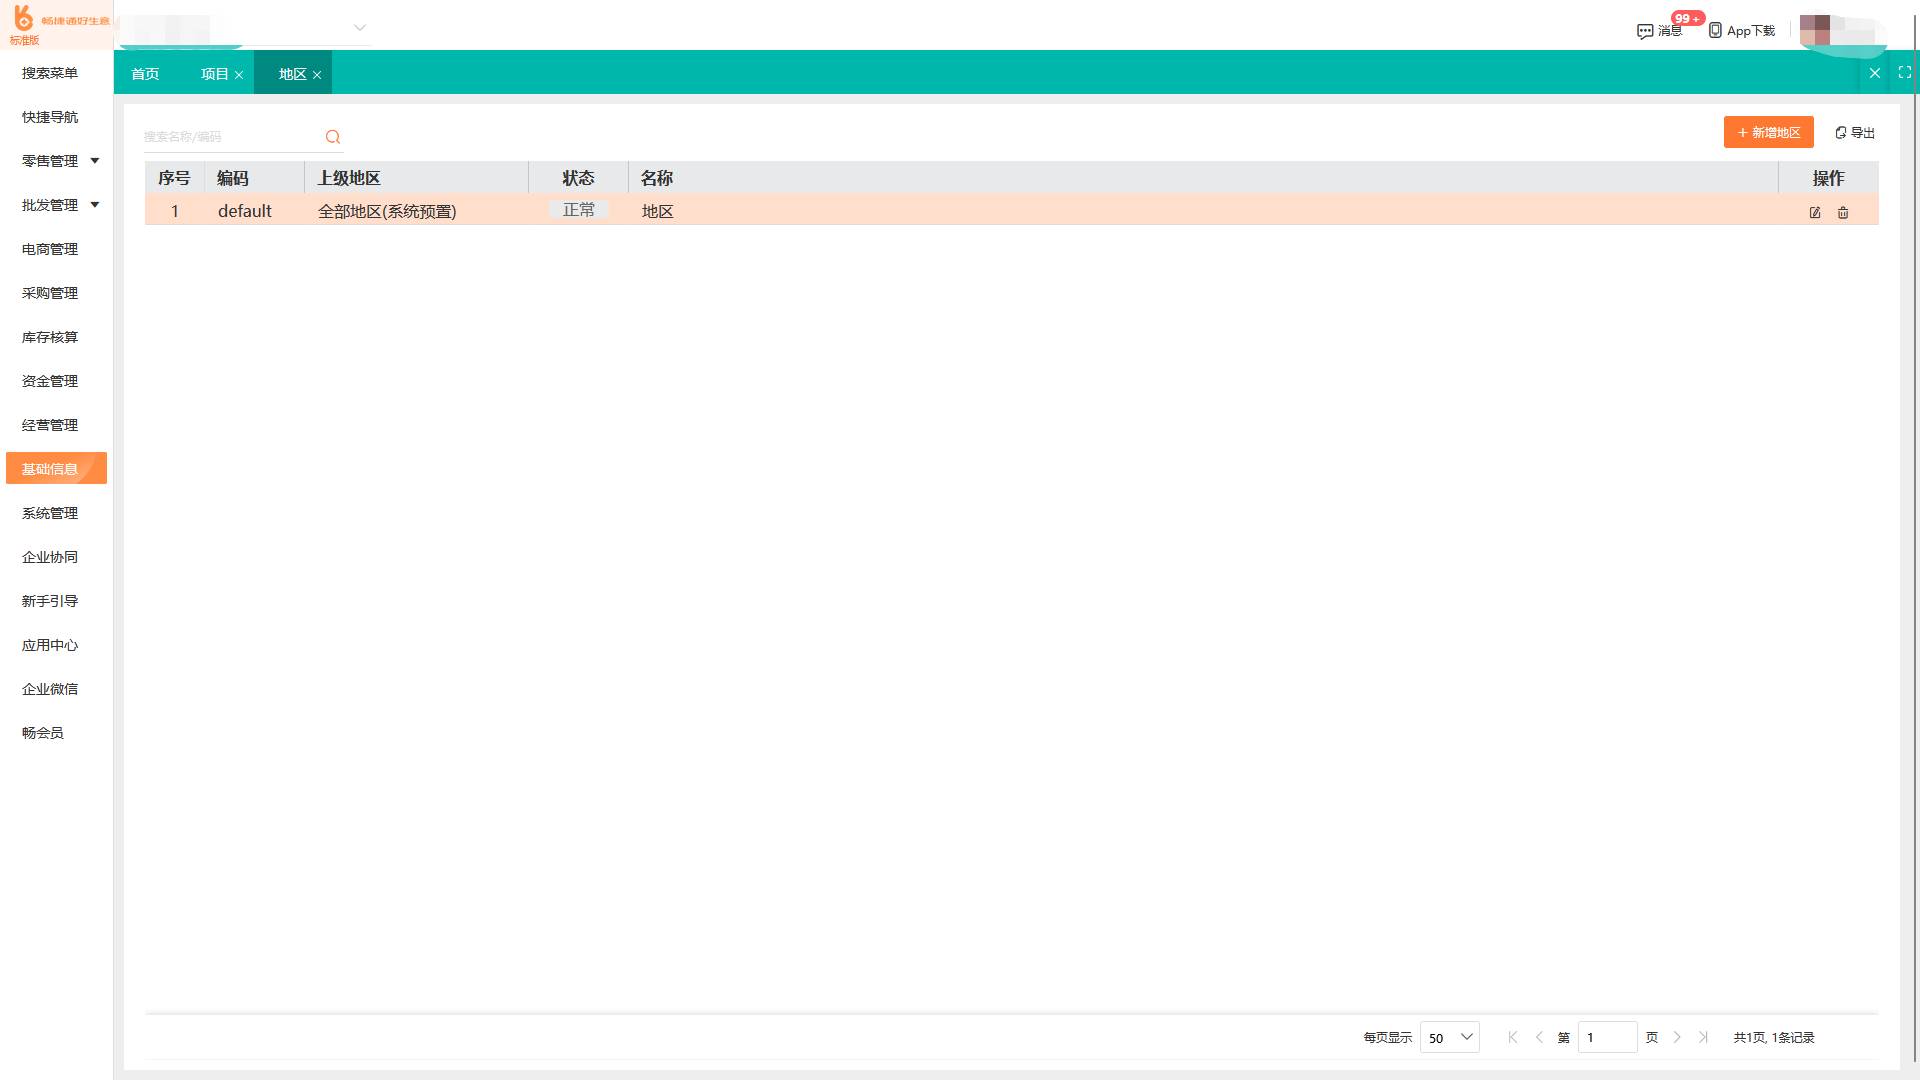This screenshot has height=1080, width=1920.
Task: Select the 正常 status label in row
Action: coord(579,211)
